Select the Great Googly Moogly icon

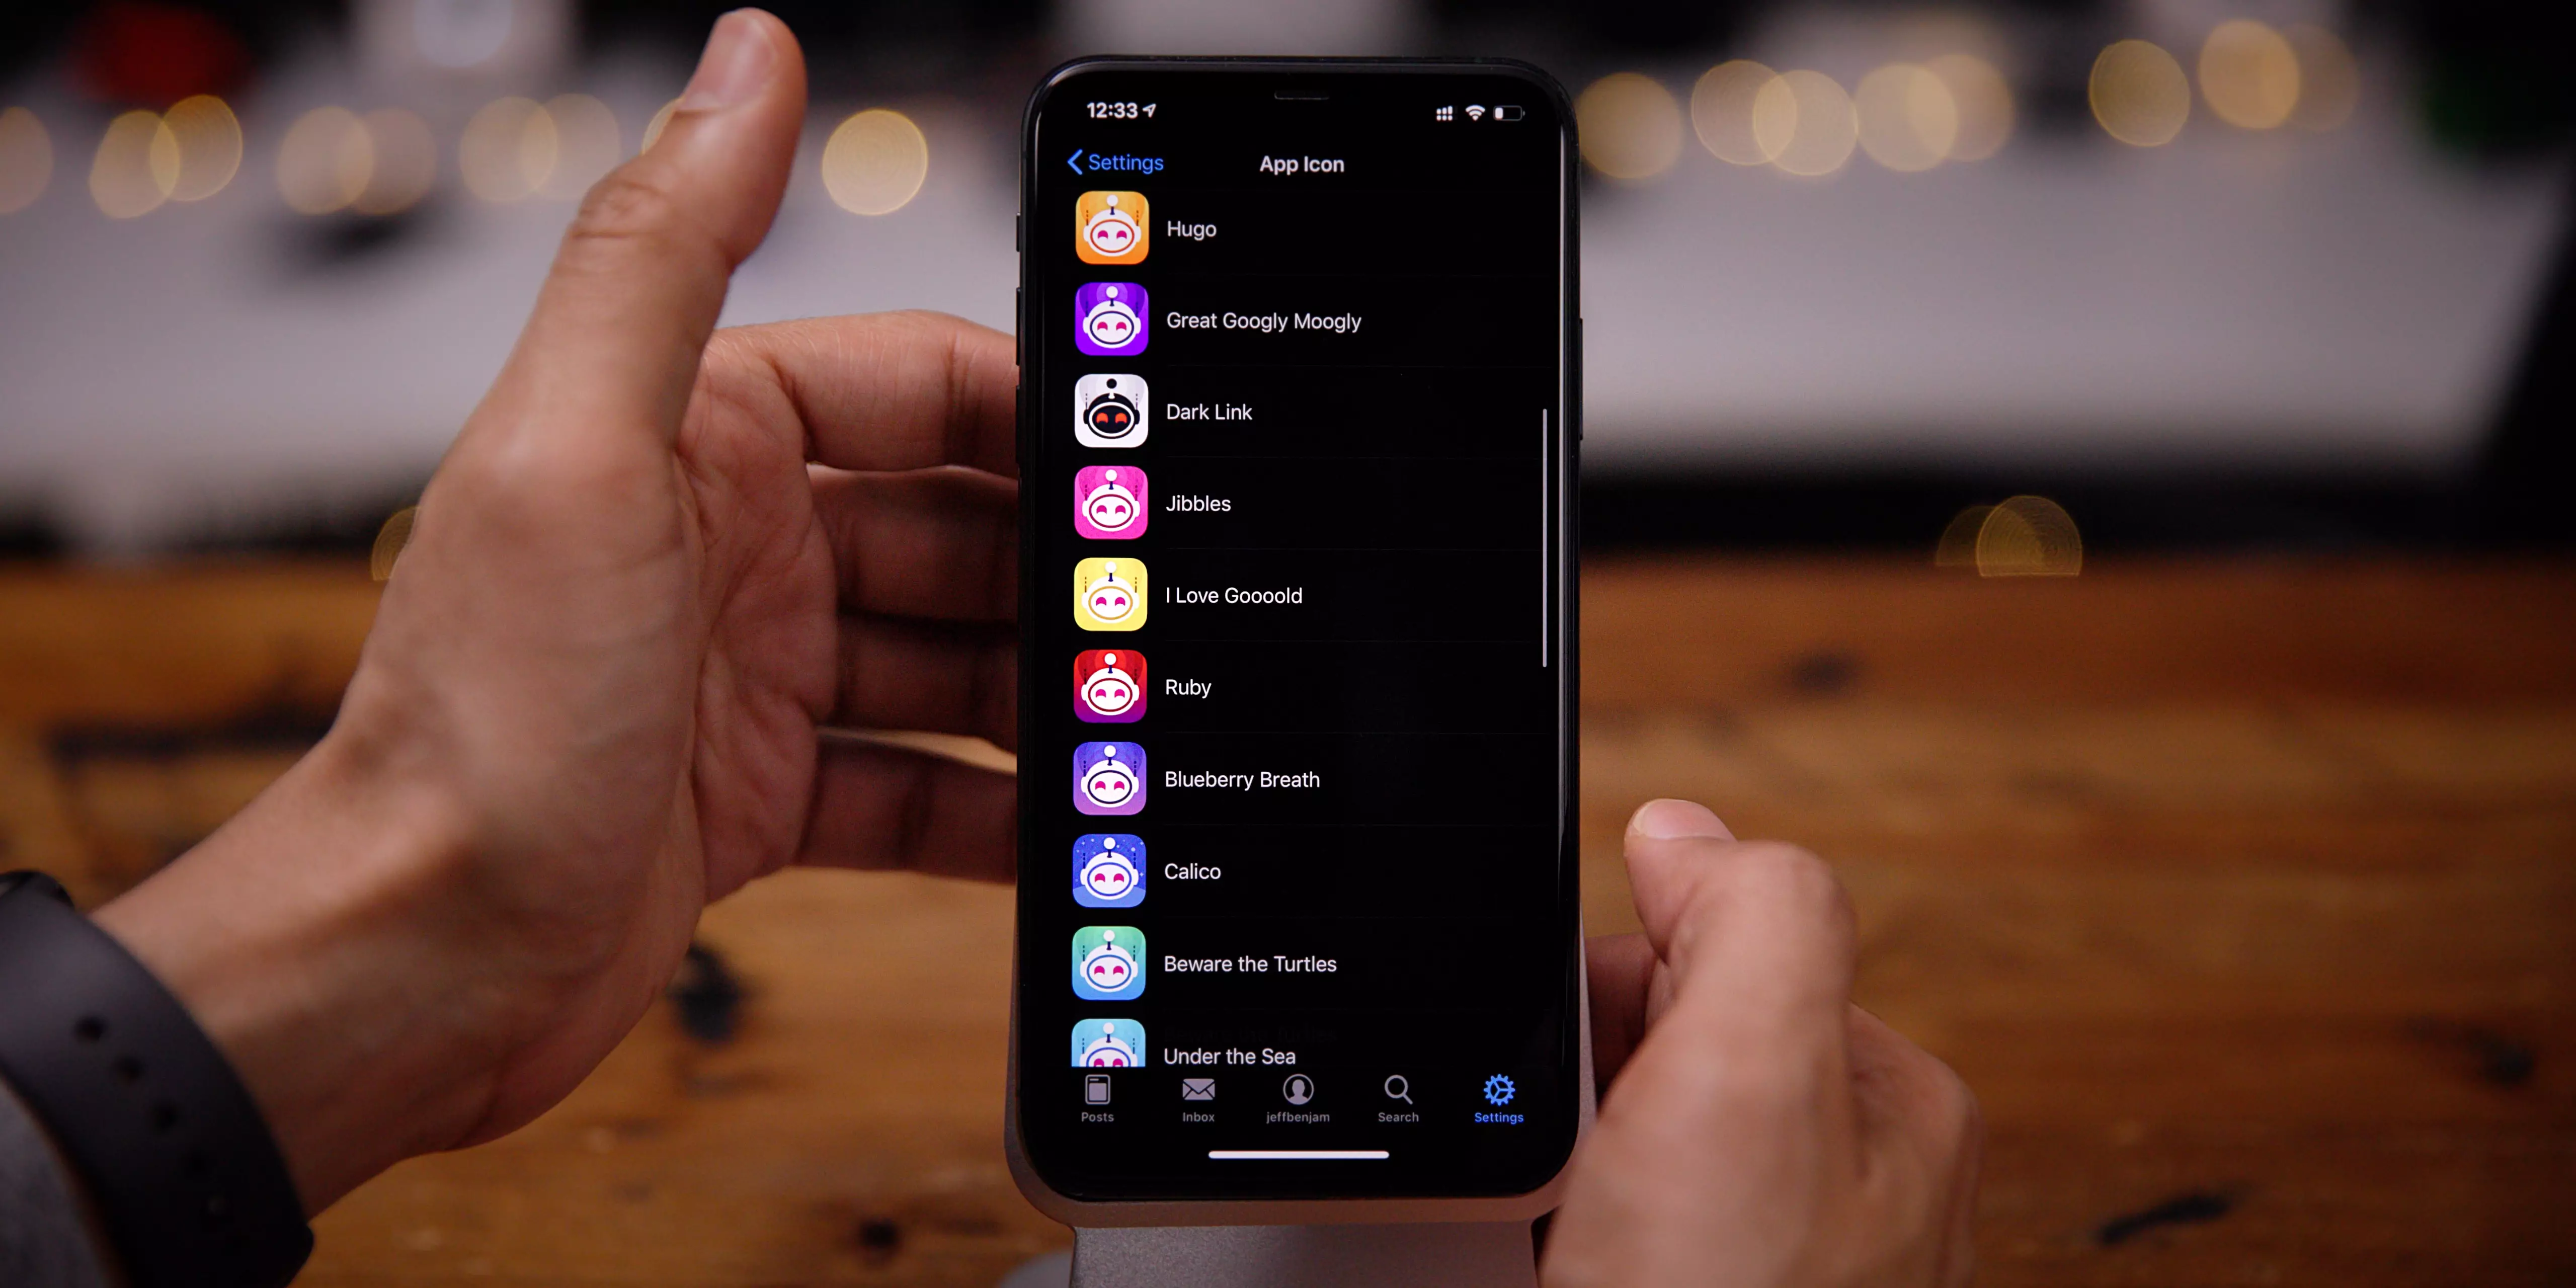(x=1110, y=320)
